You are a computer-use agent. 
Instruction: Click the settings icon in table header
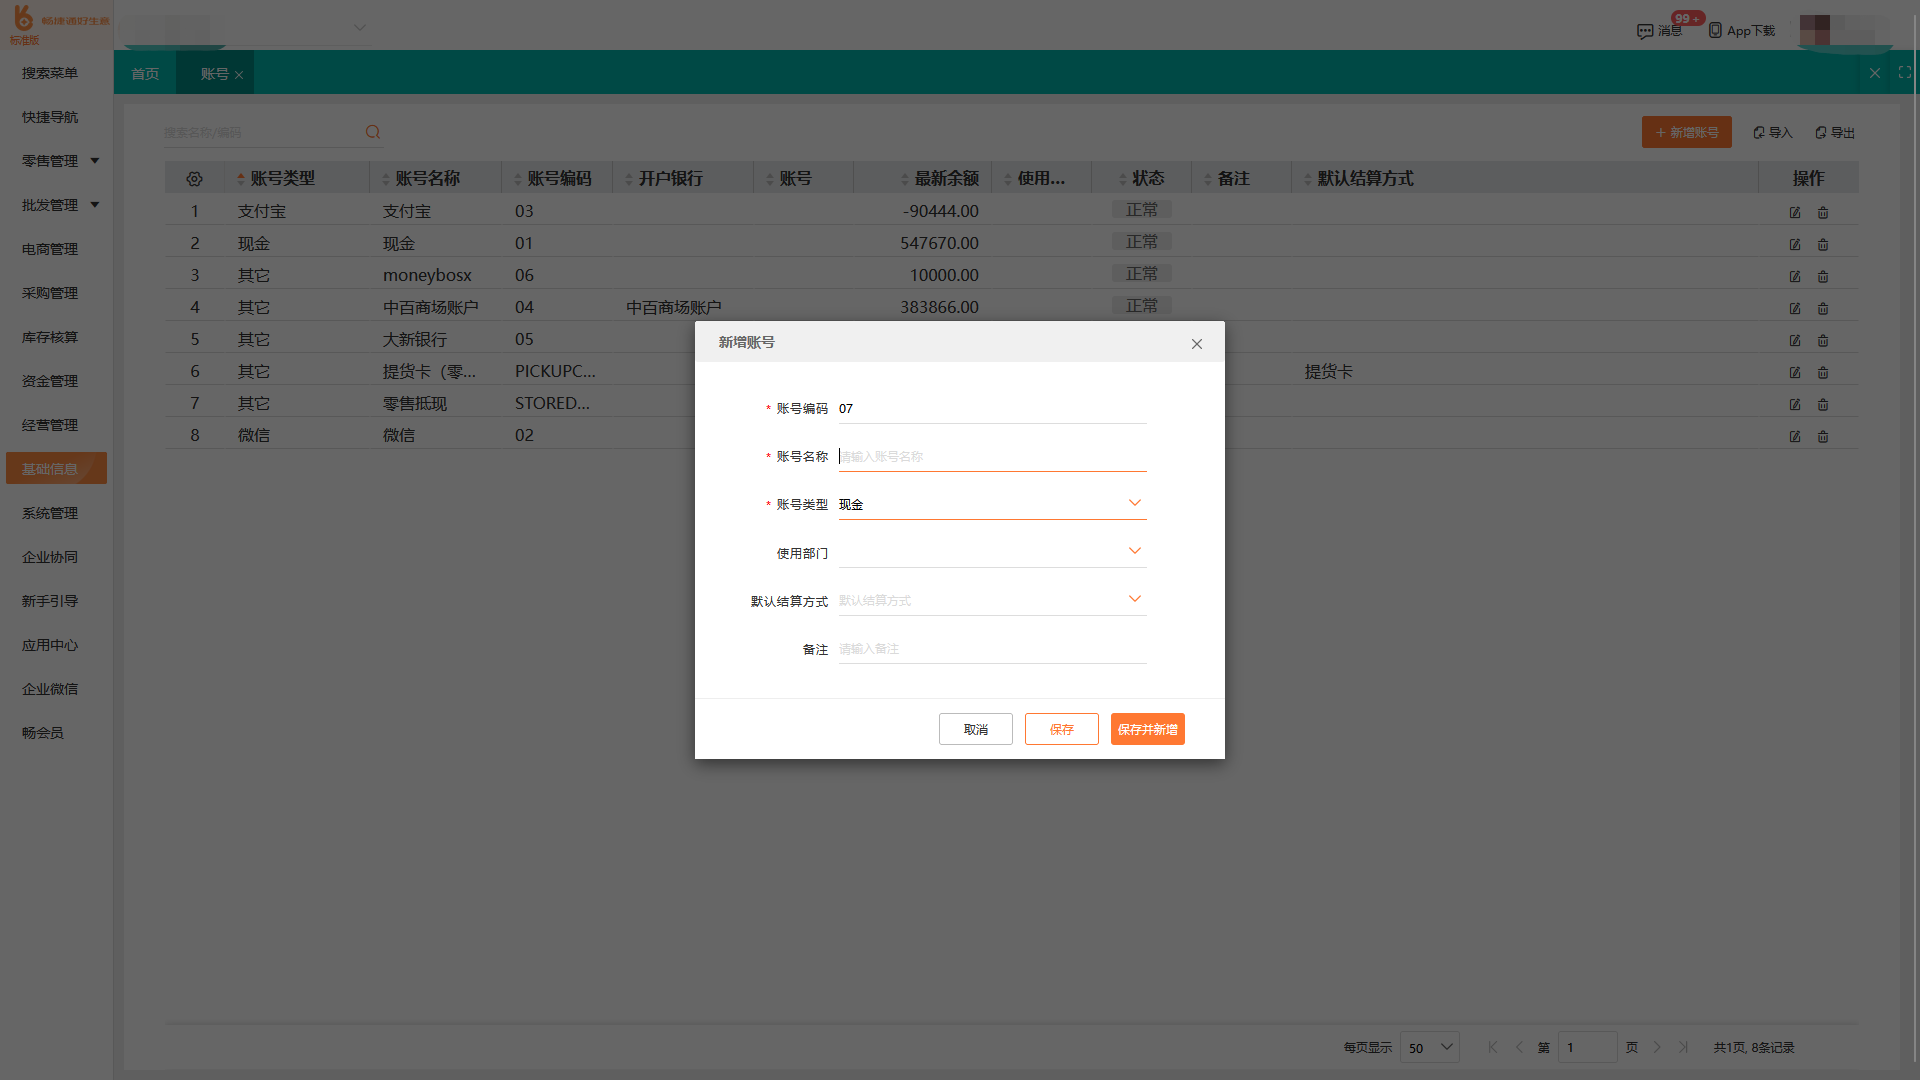click(194, 178)
